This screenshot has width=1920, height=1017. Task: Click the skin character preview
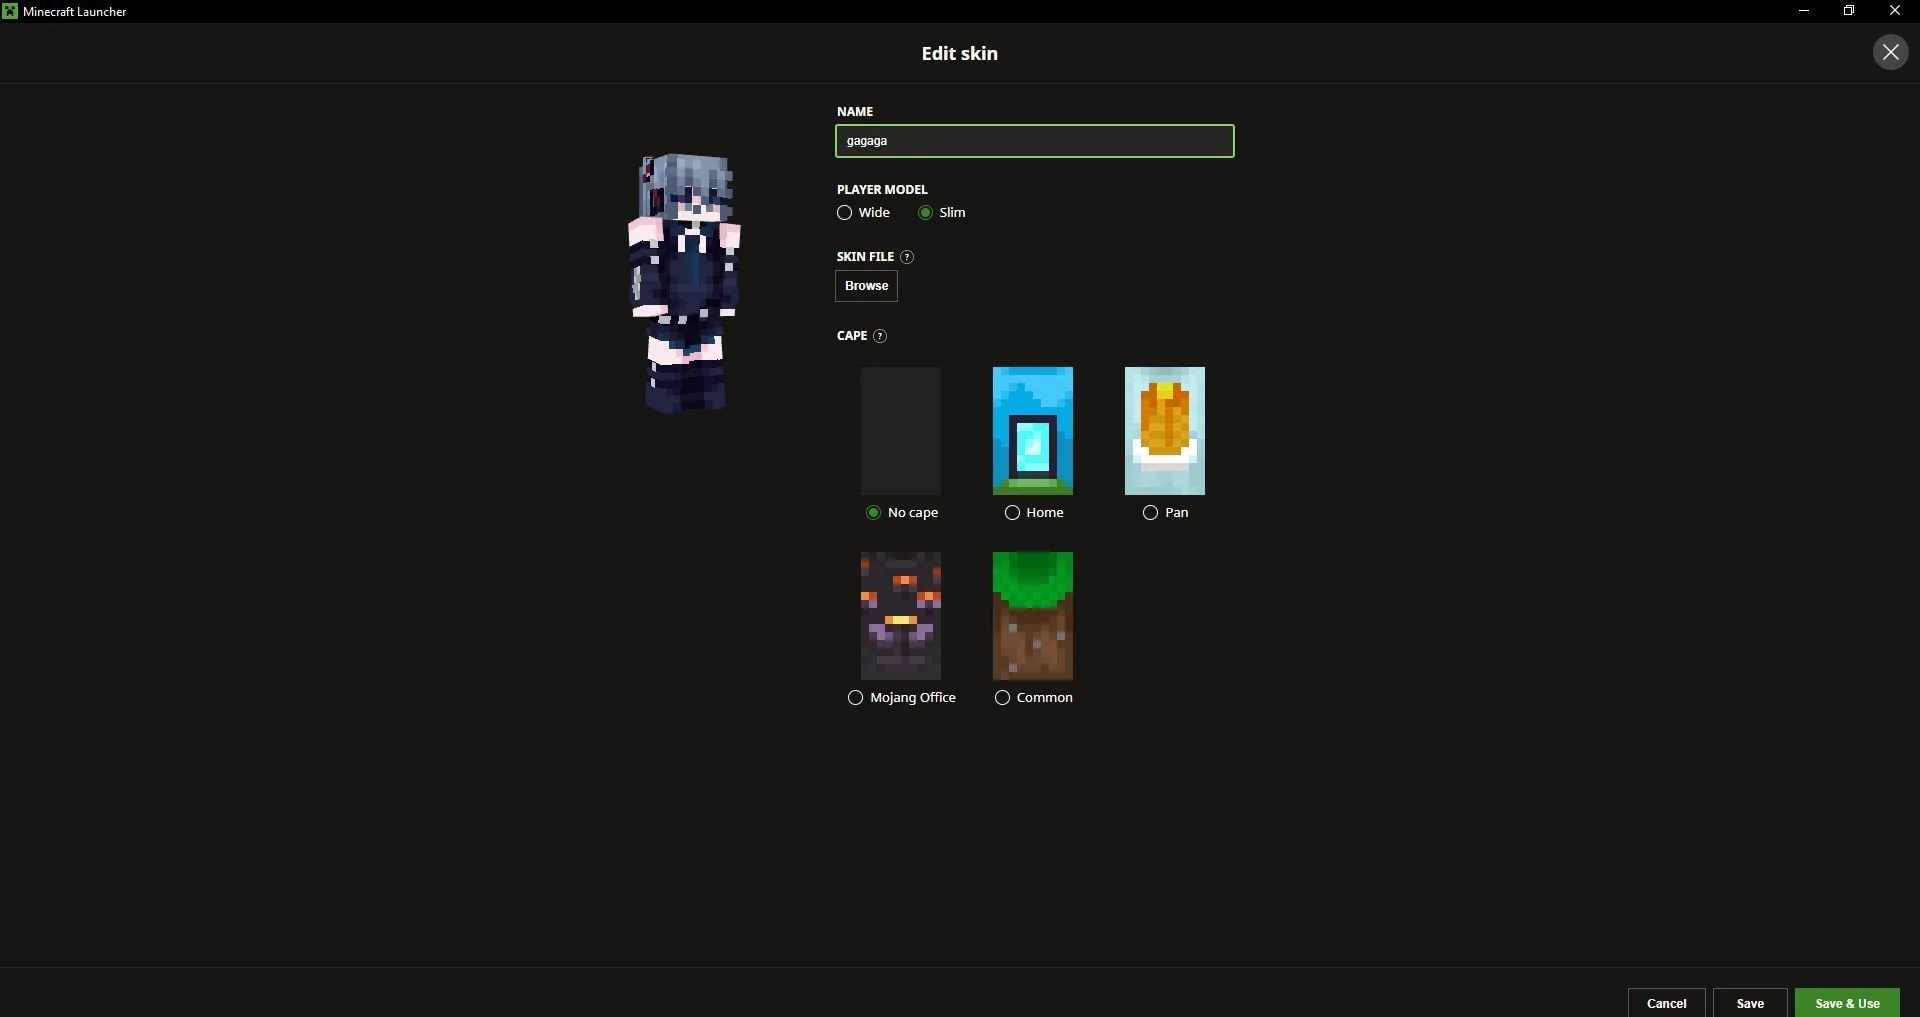[685, 282]
